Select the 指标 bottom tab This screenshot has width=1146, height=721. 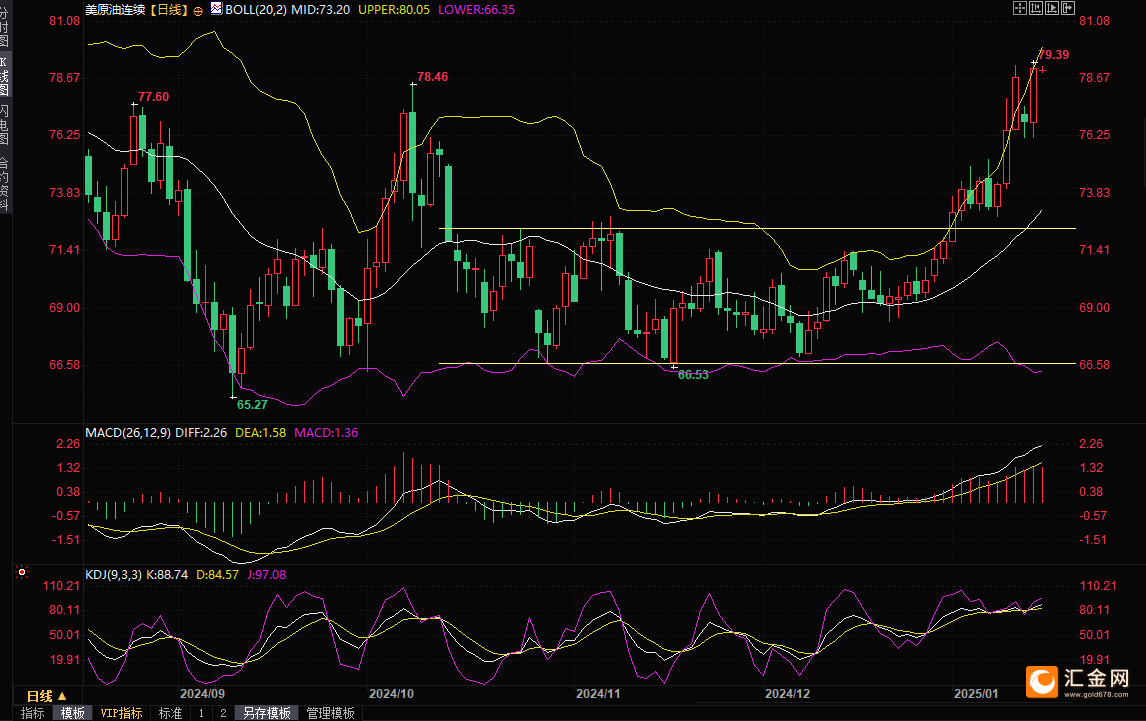[x=33, y=713]
